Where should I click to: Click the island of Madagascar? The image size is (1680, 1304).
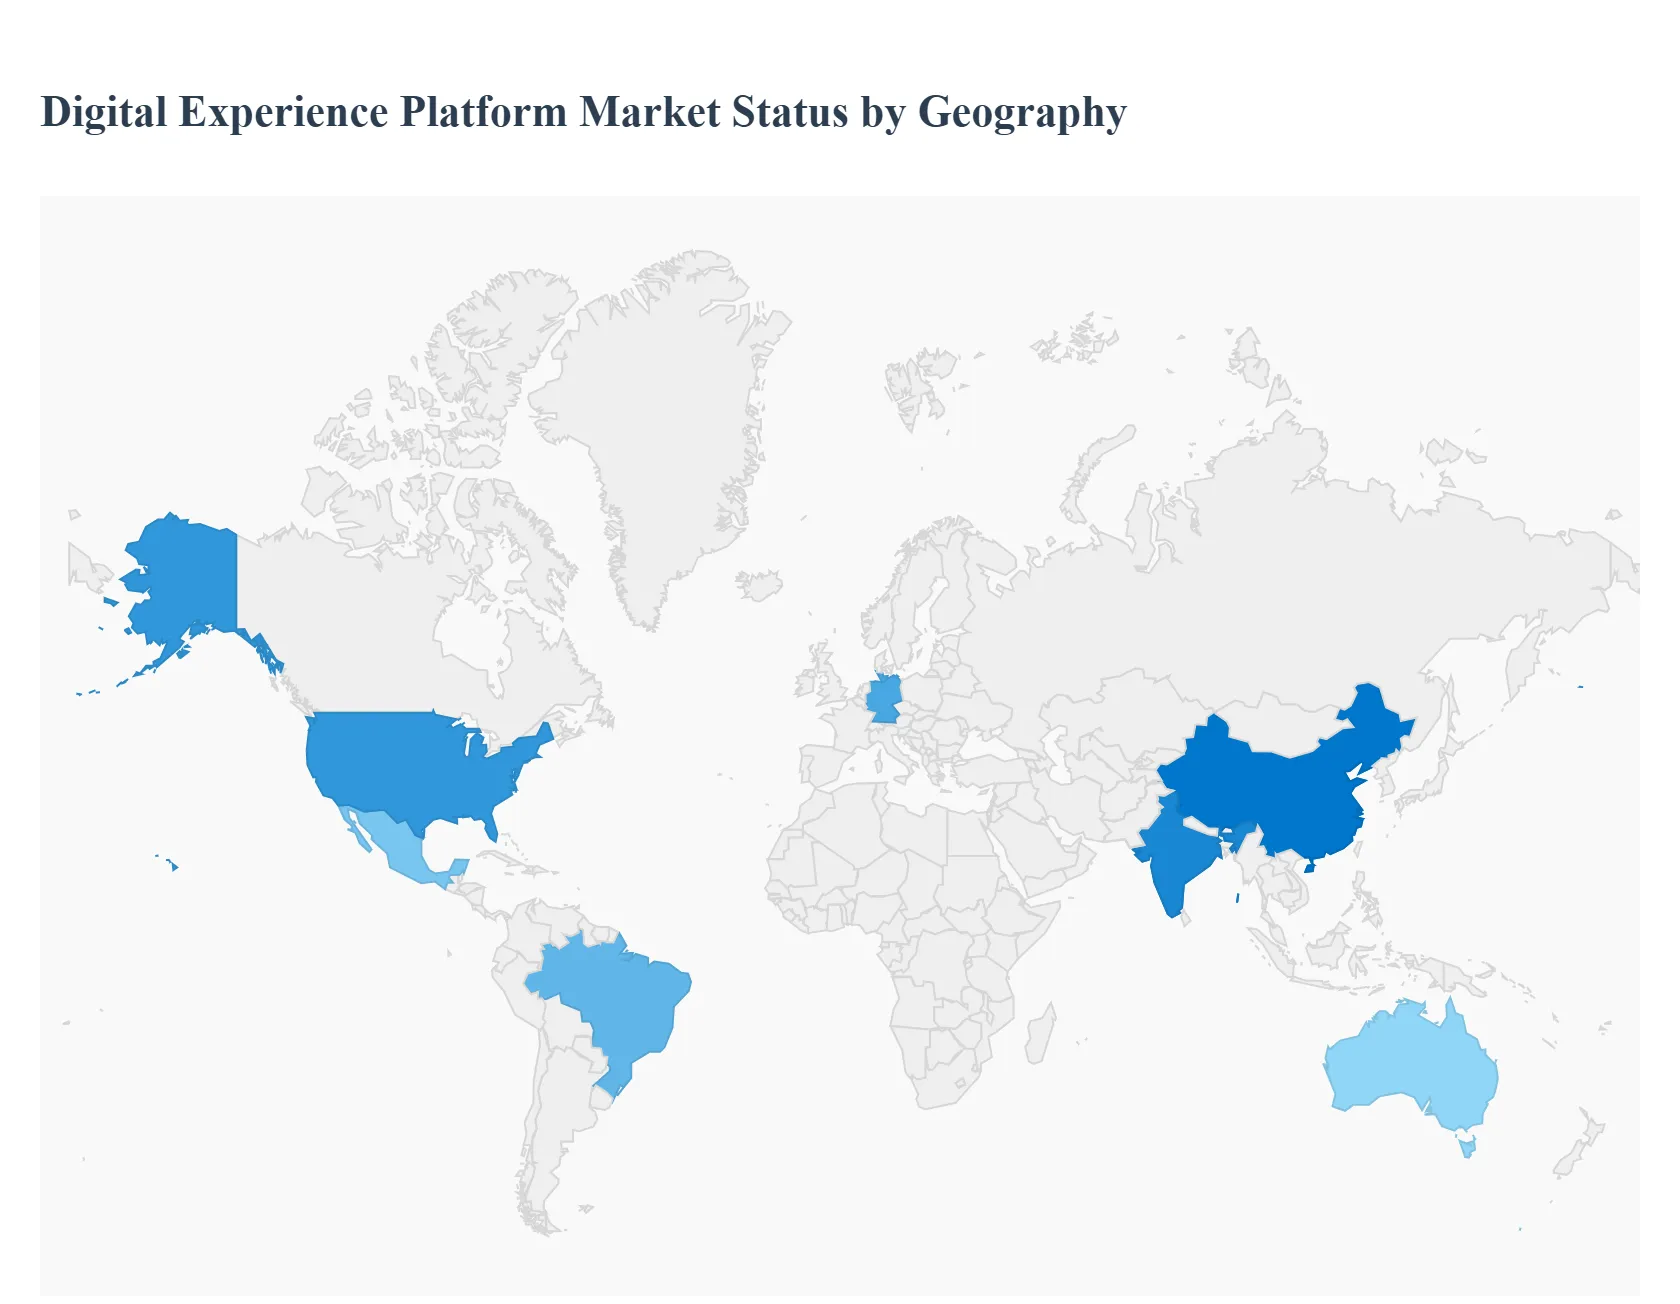pos(1040,1035)
